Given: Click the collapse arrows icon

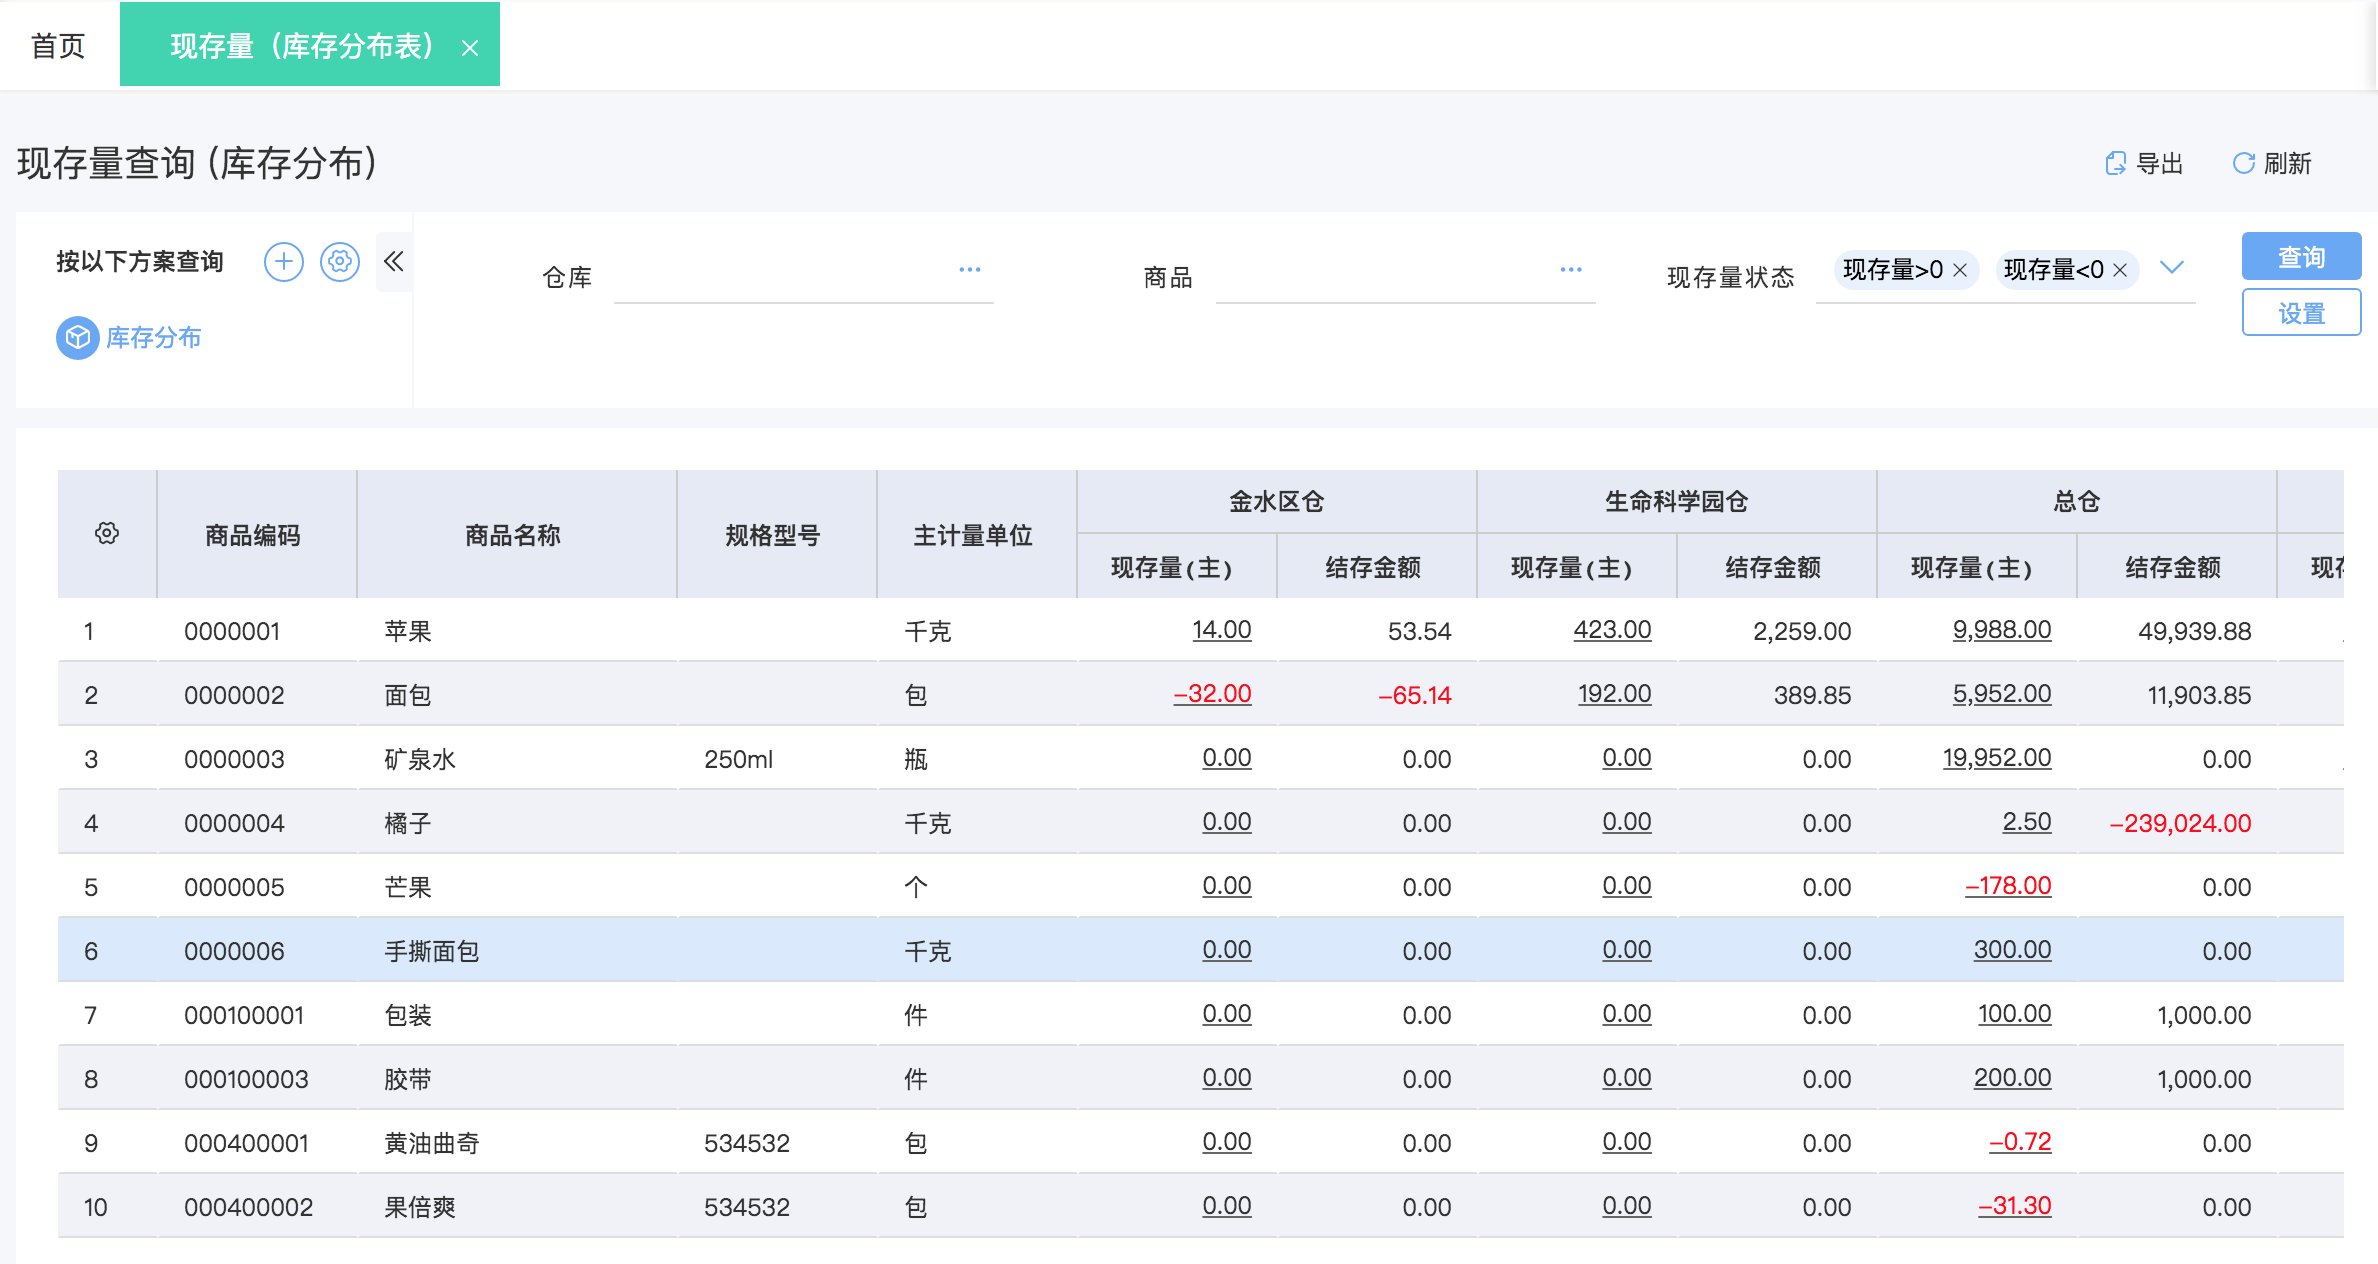Looking at the screenshot, I should pyautogui.click(x=393, y=263).
